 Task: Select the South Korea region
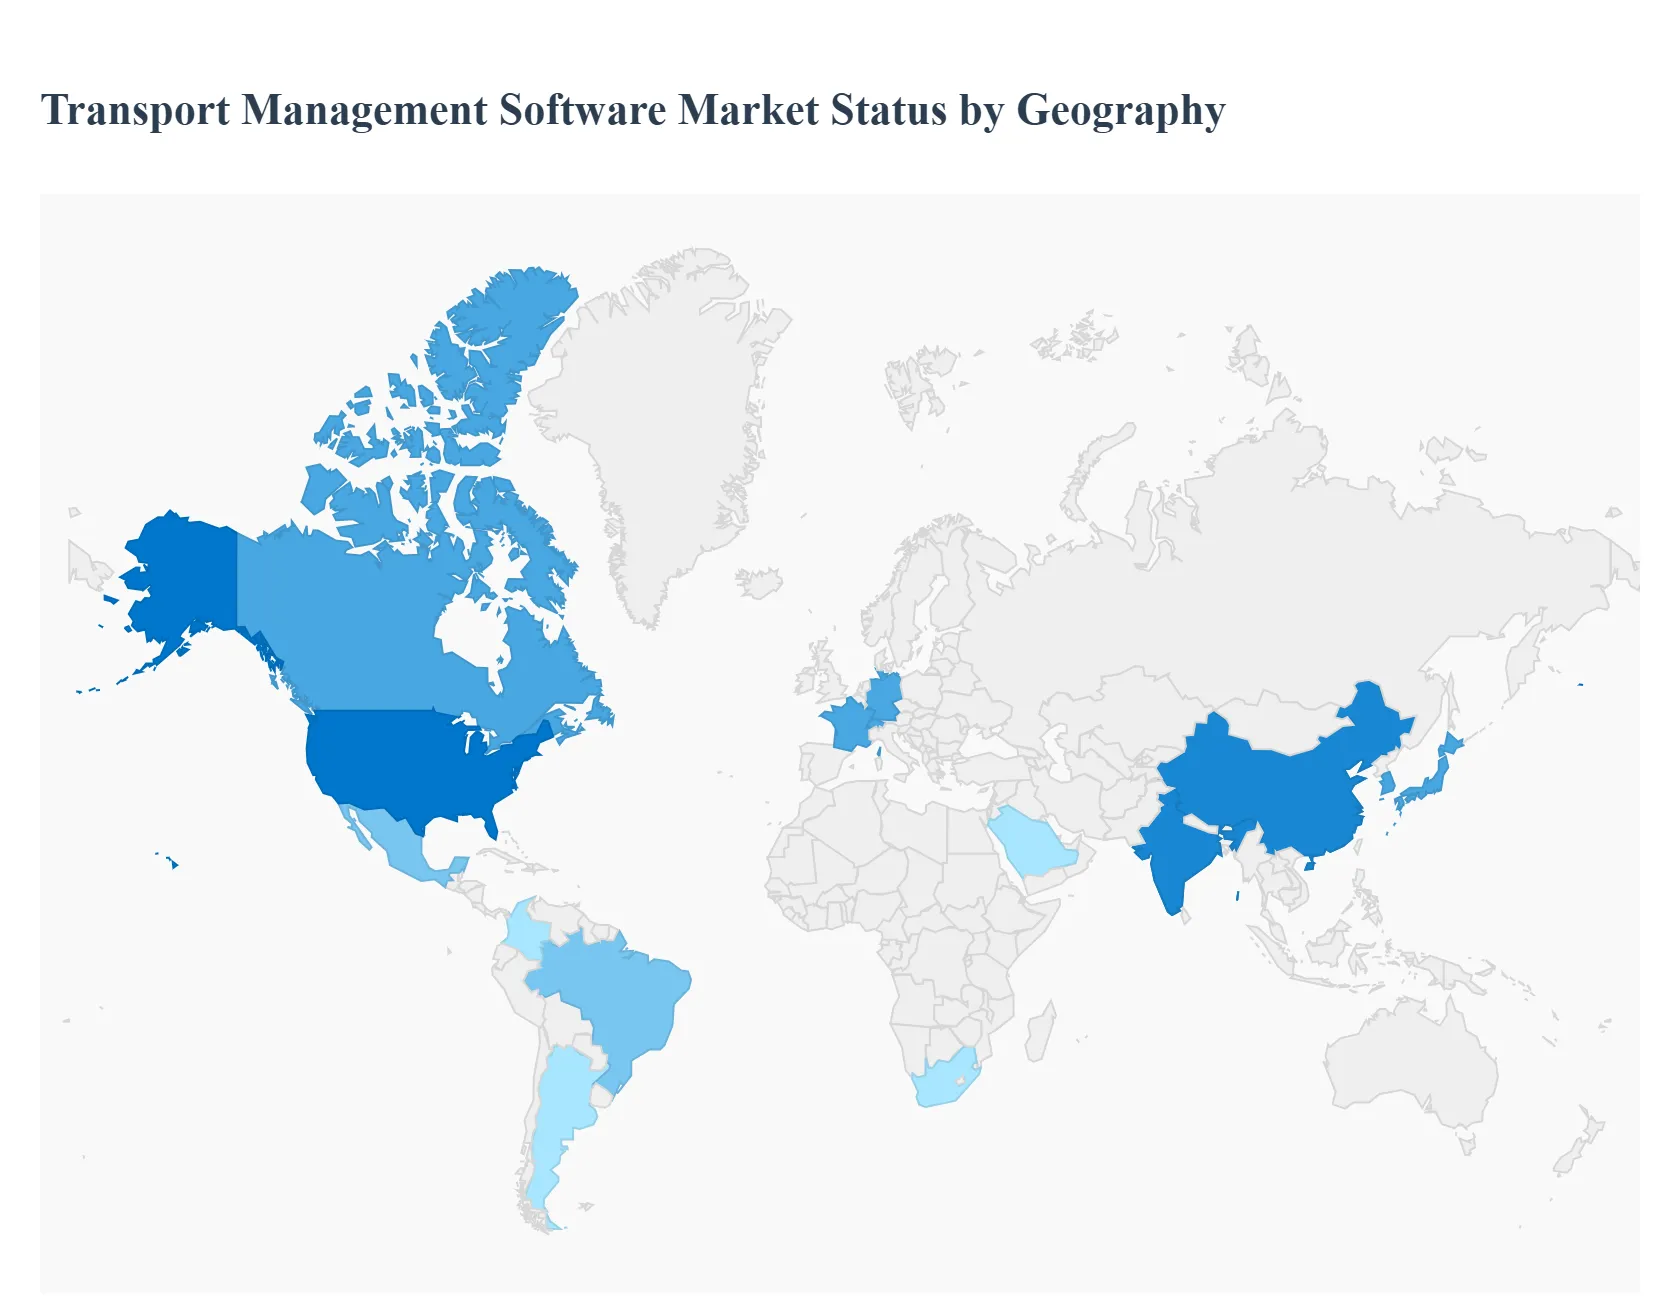[1388, 783]
